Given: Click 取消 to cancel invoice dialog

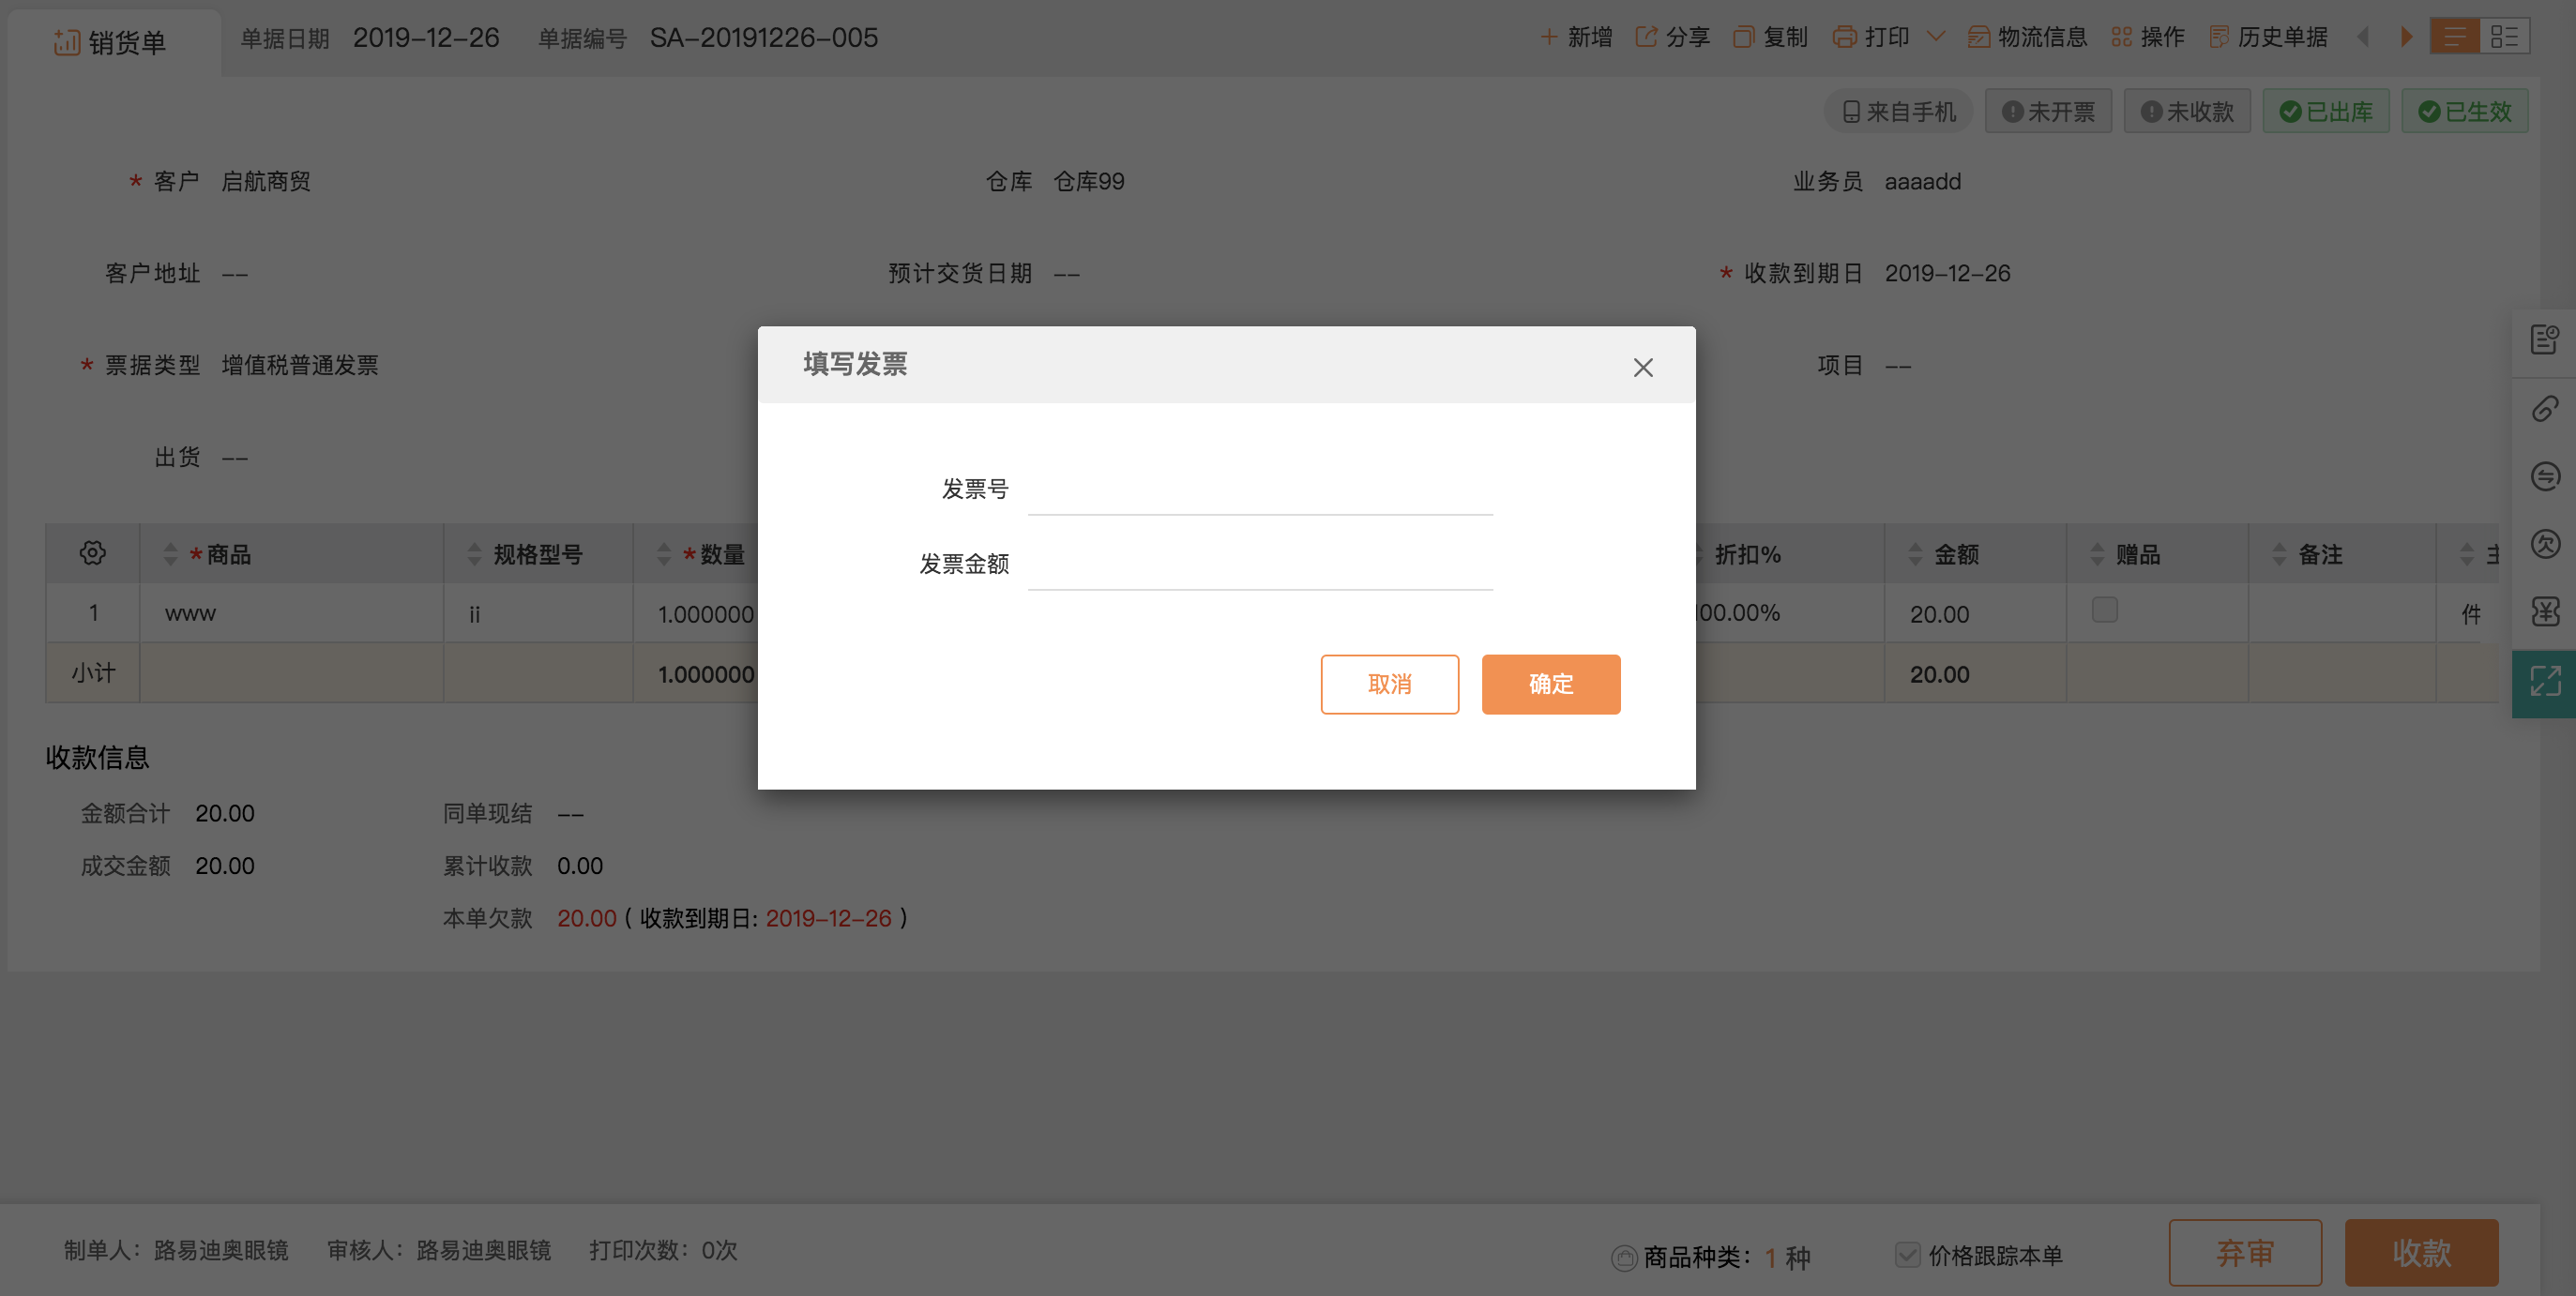Looking at the screenshot, I should [1389, 685].
